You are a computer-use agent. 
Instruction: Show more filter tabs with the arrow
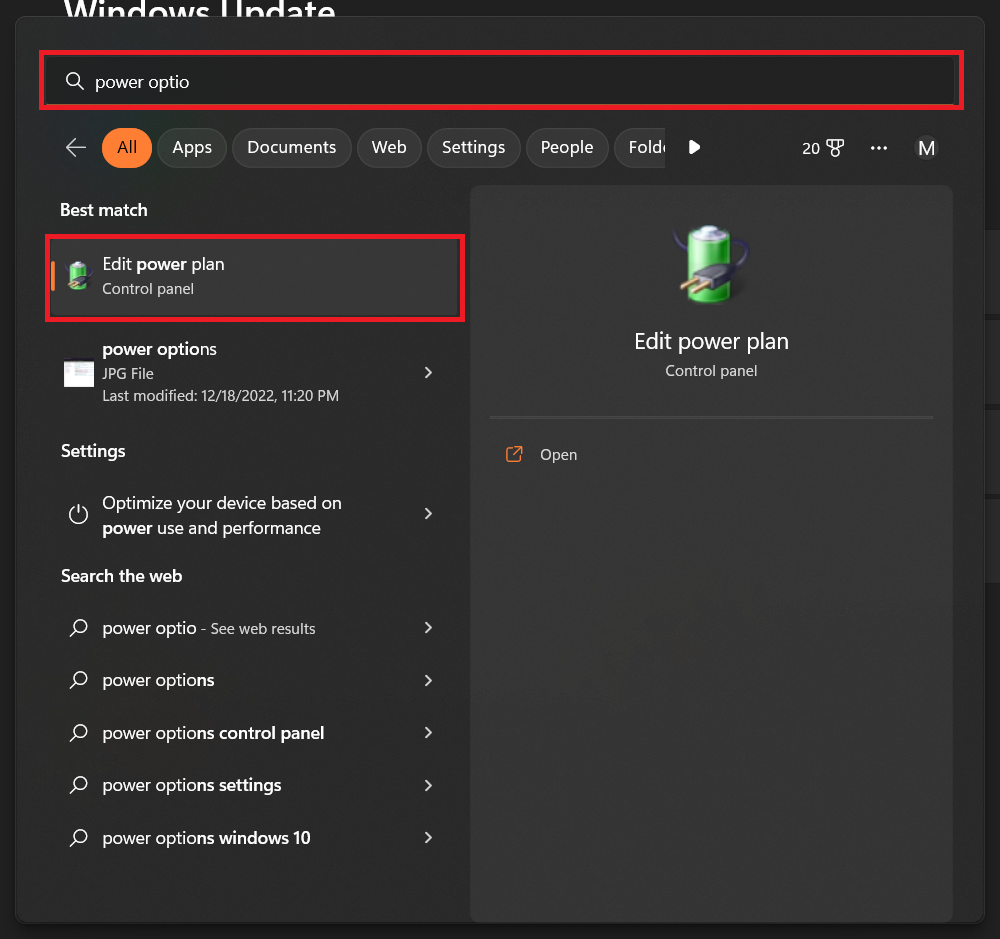[x=695, y=147]
